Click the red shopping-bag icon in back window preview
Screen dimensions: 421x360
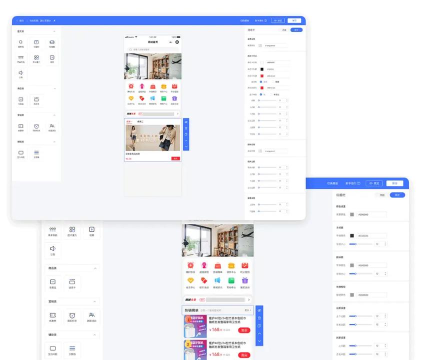tap(218, 266)
